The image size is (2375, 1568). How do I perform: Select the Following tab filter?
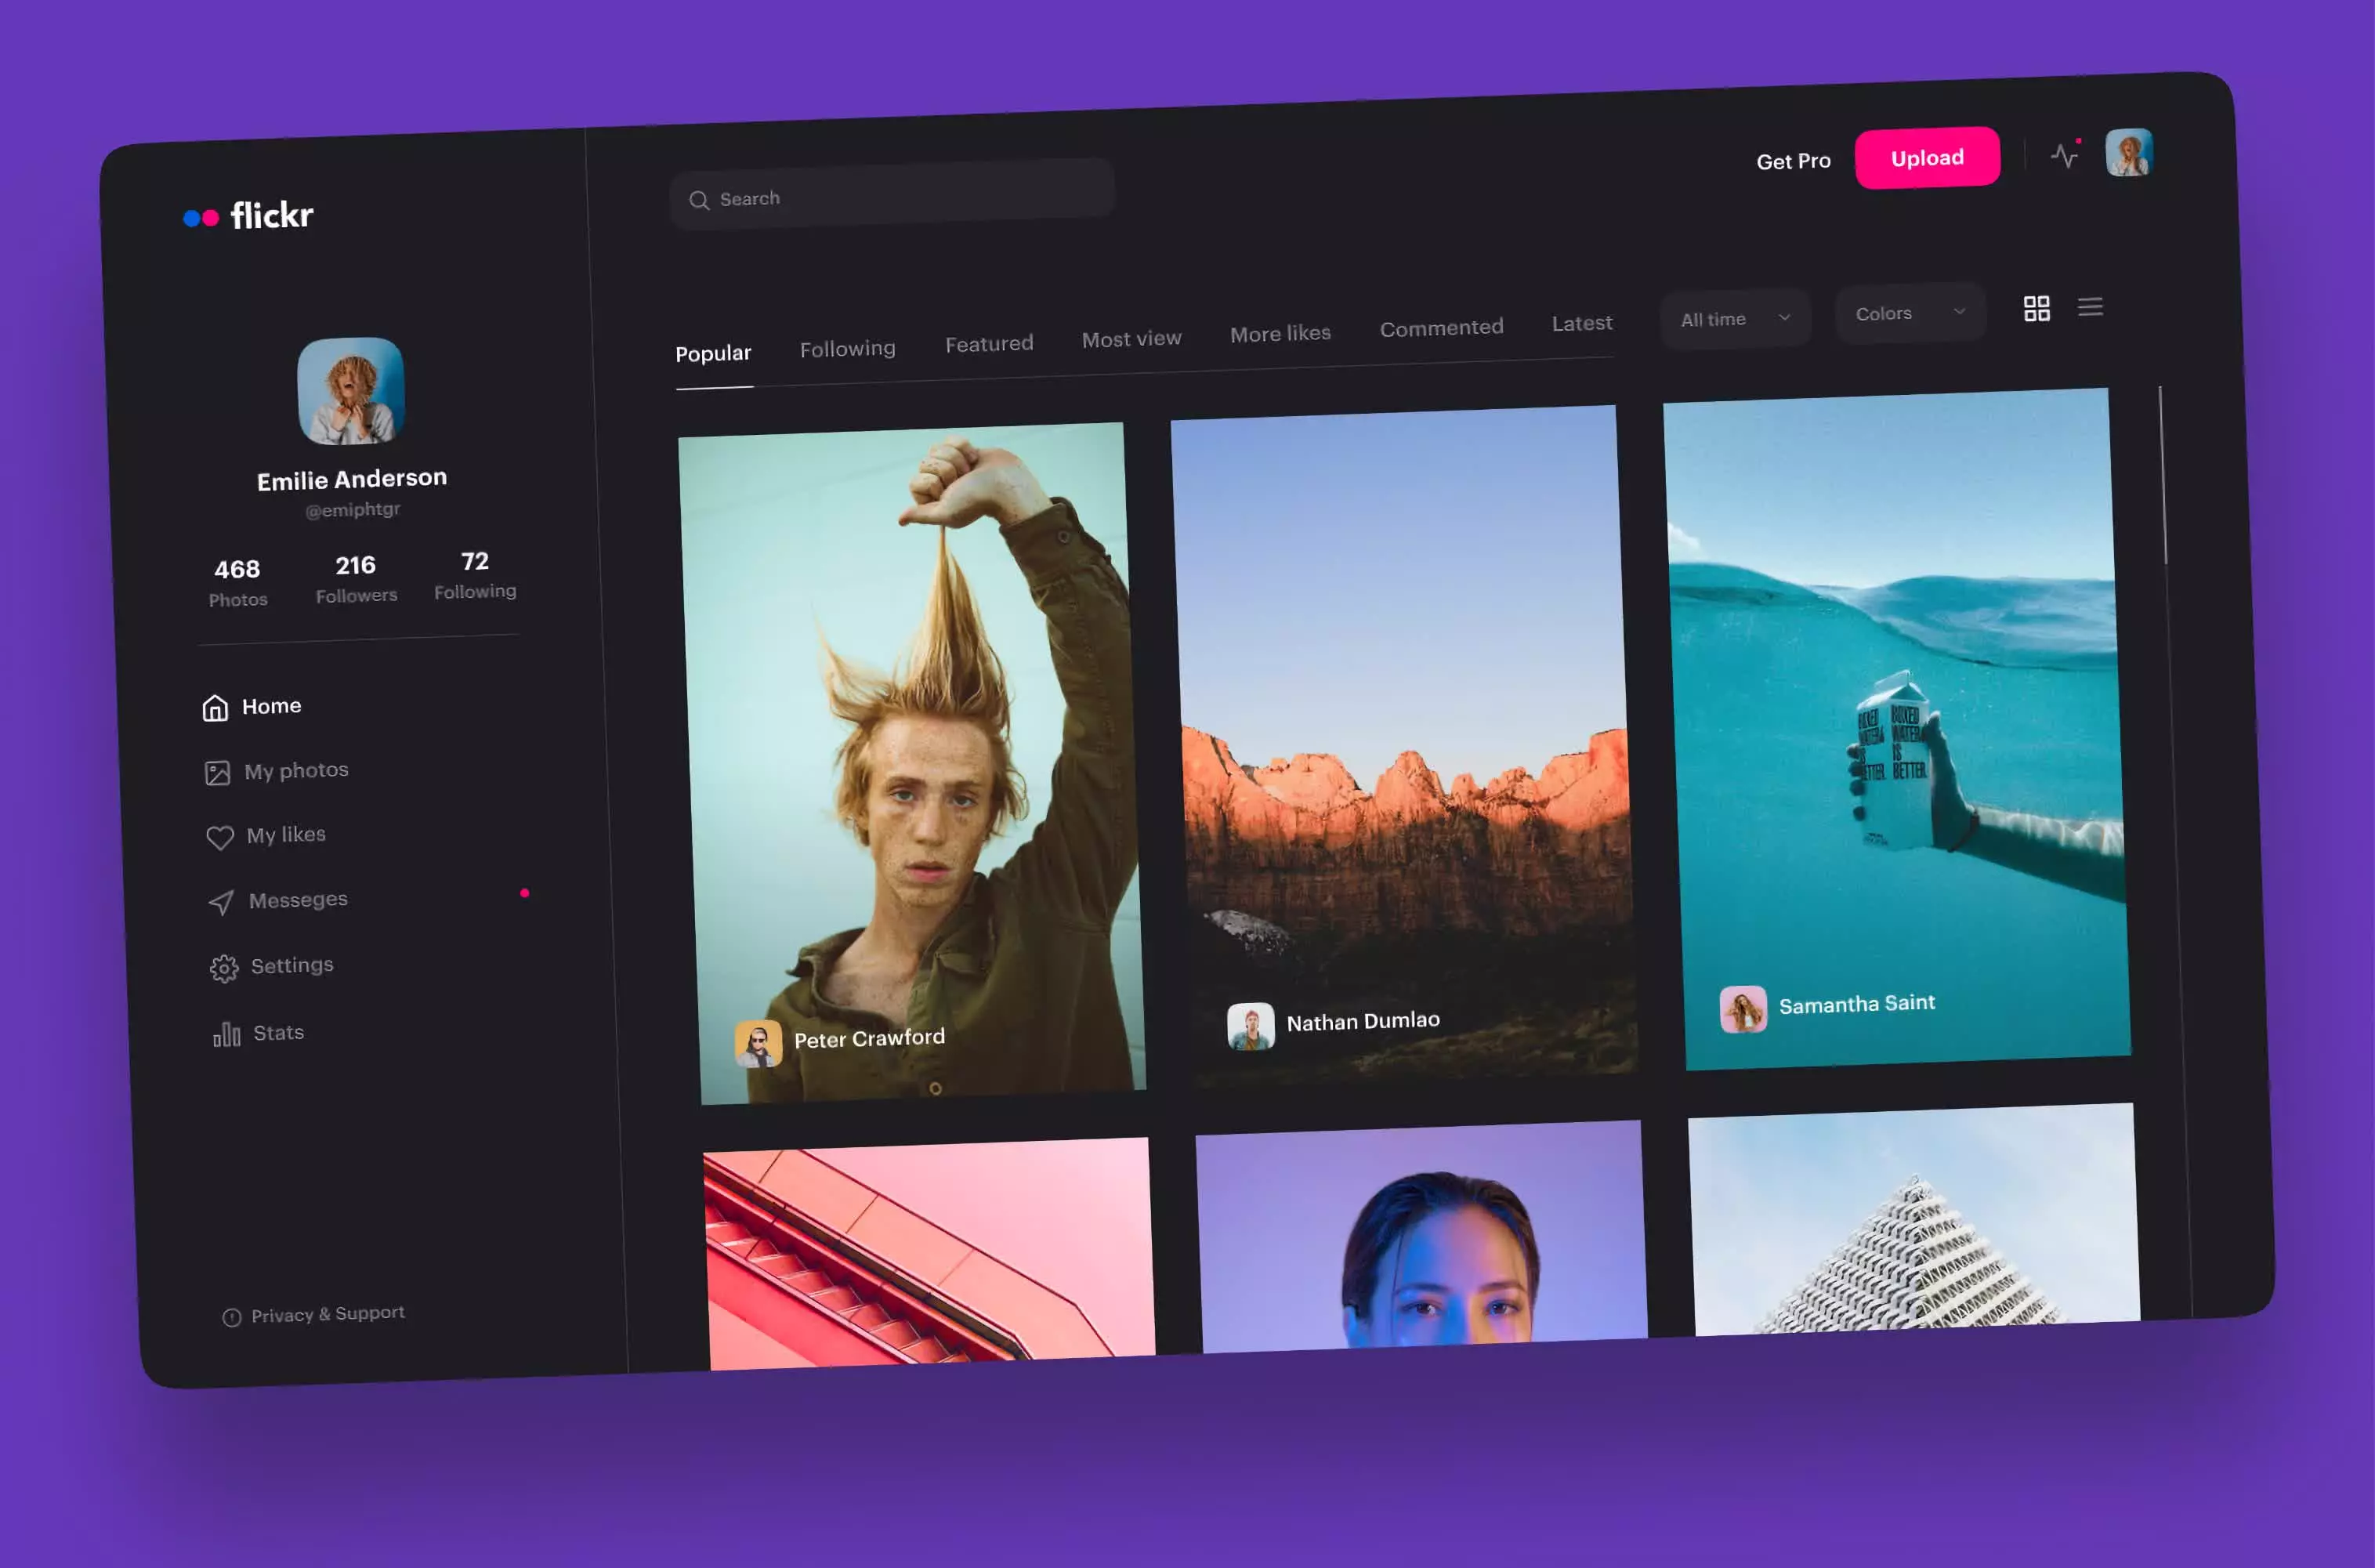(x=845, y=346)
